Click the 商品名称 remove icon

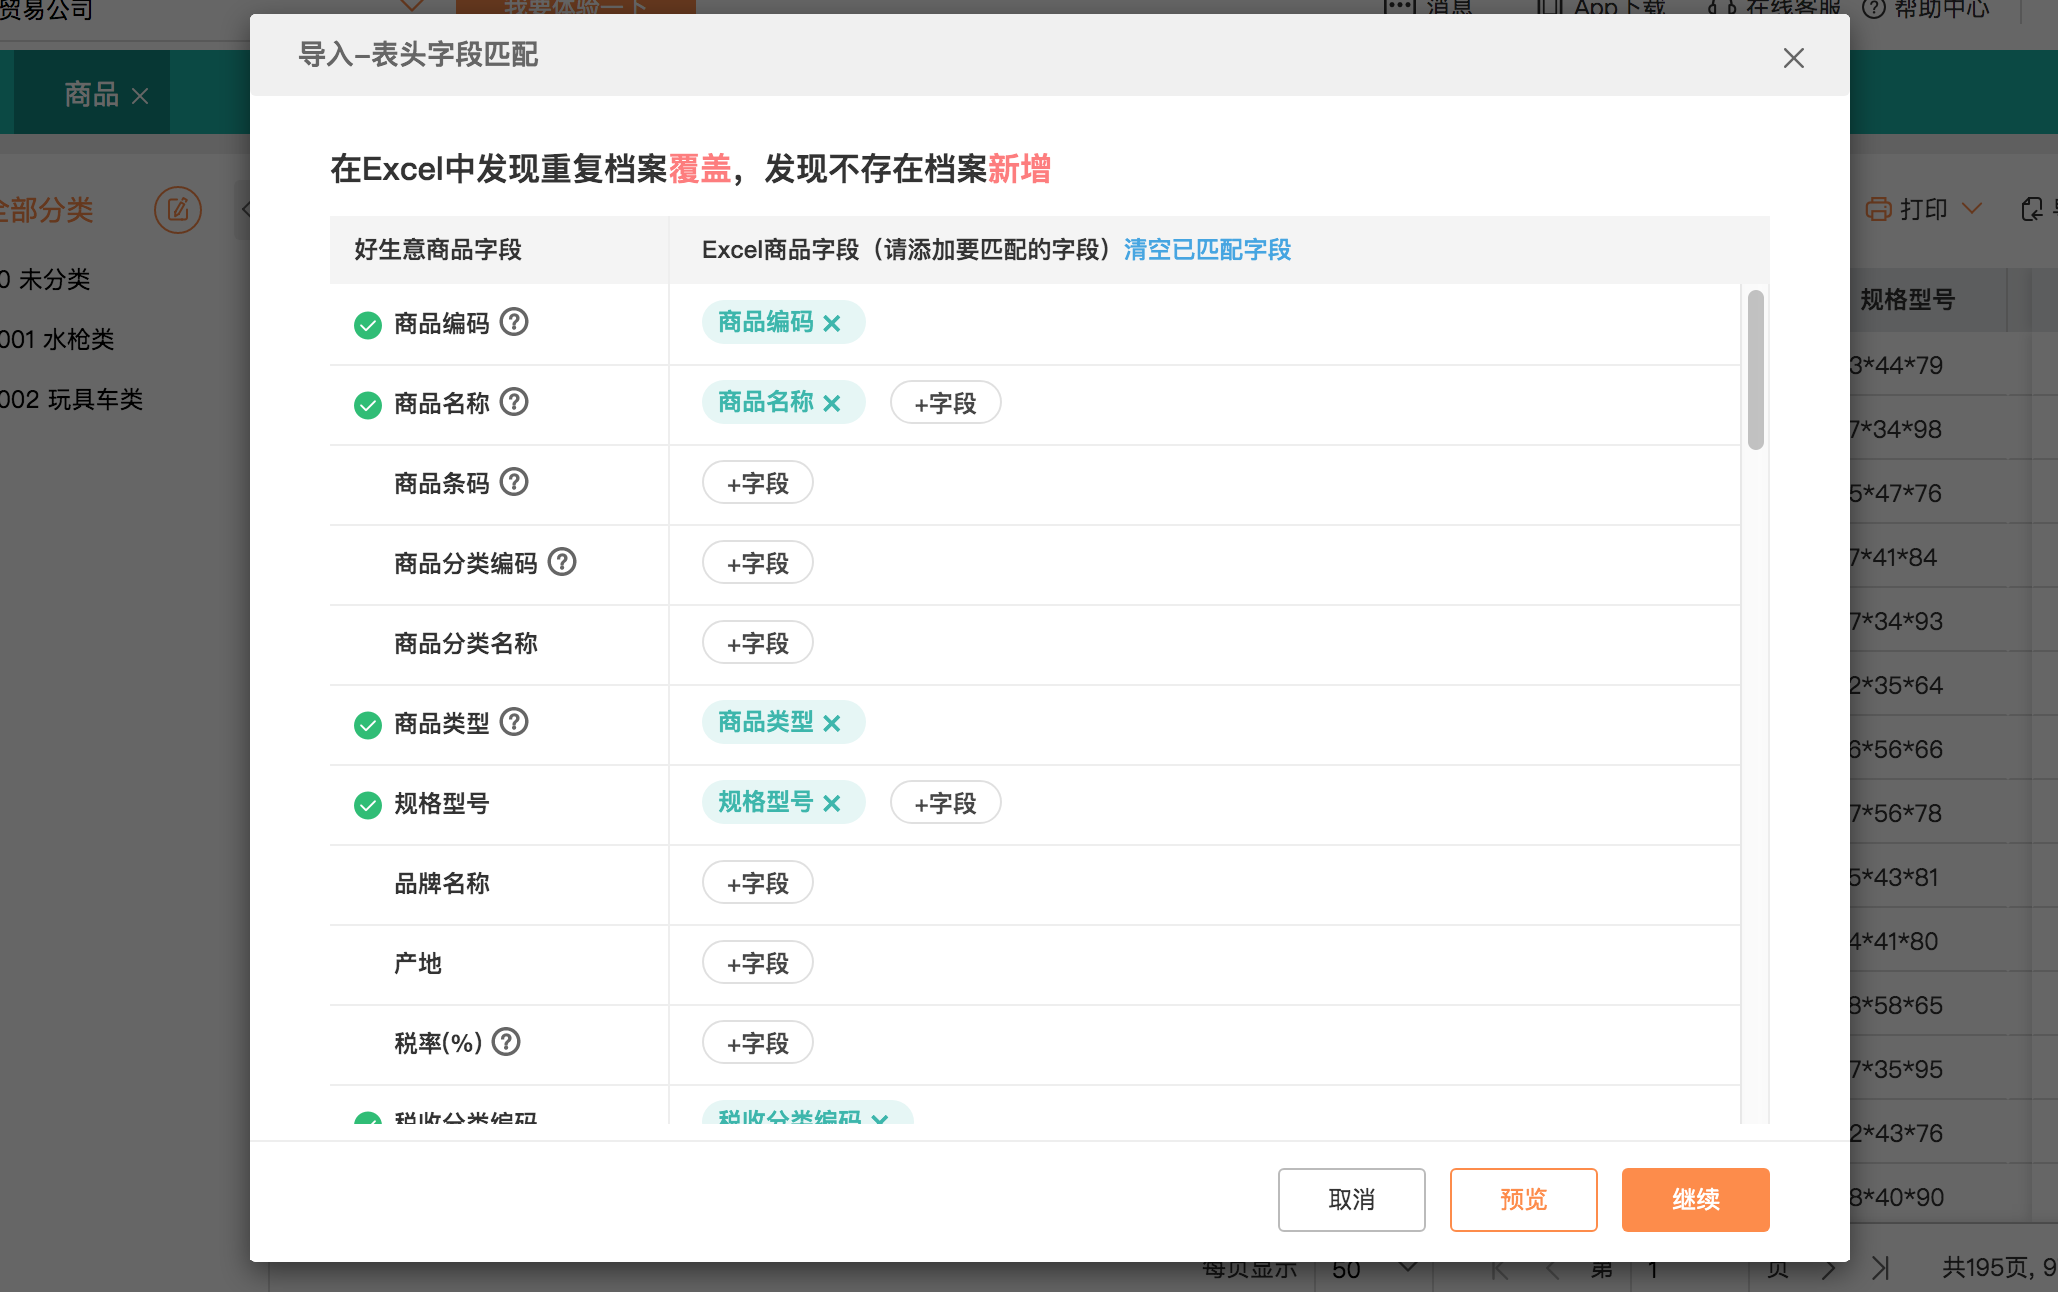[x=832, y=402]
